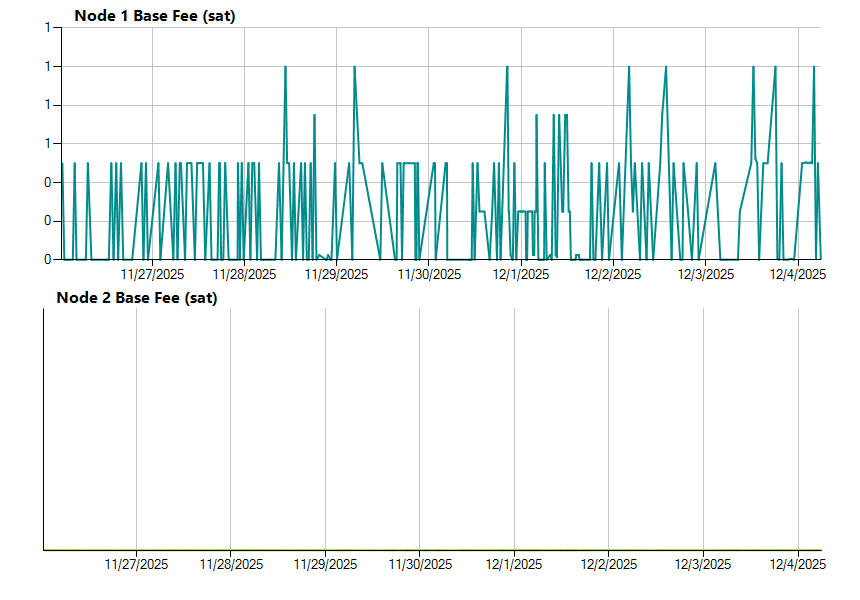Click topmost y-axis value on Node 1 chart

coord(47,27)
